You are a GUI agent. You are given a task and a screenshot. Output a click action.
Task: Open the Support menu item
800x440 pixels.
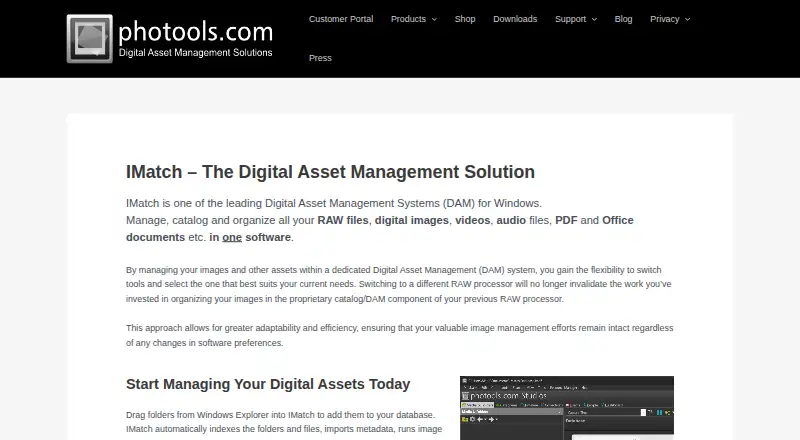tap(570, 19)
